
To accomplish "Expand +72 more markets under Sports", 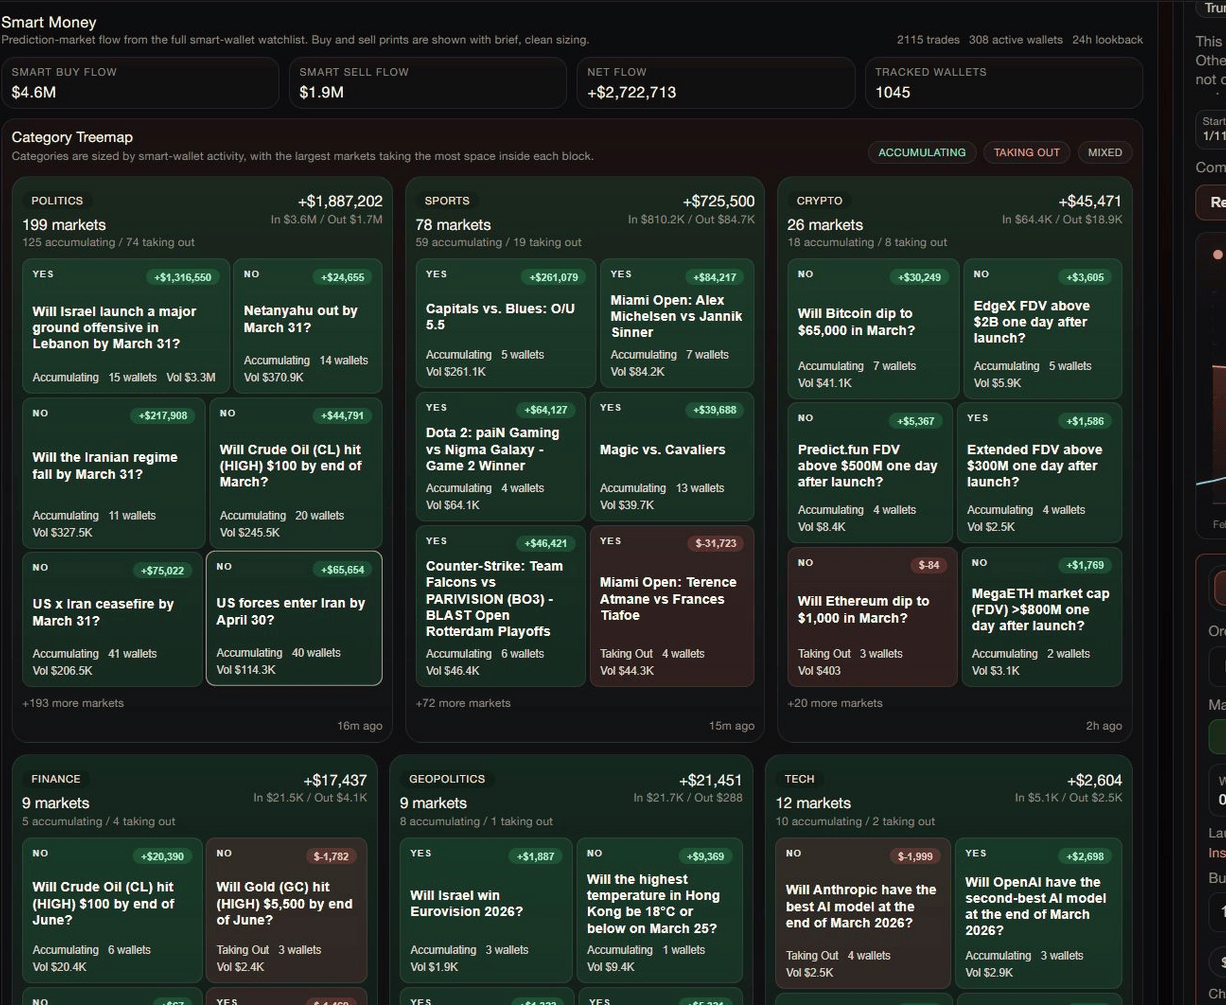I will coord(463,703).
